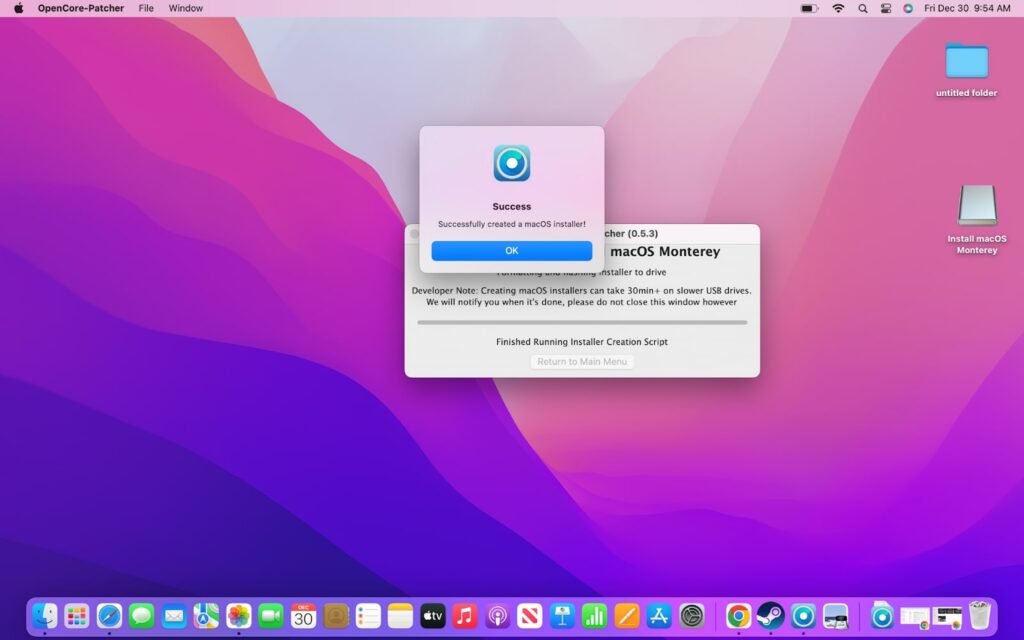Launch Music app from the dock

coord(465,616)
